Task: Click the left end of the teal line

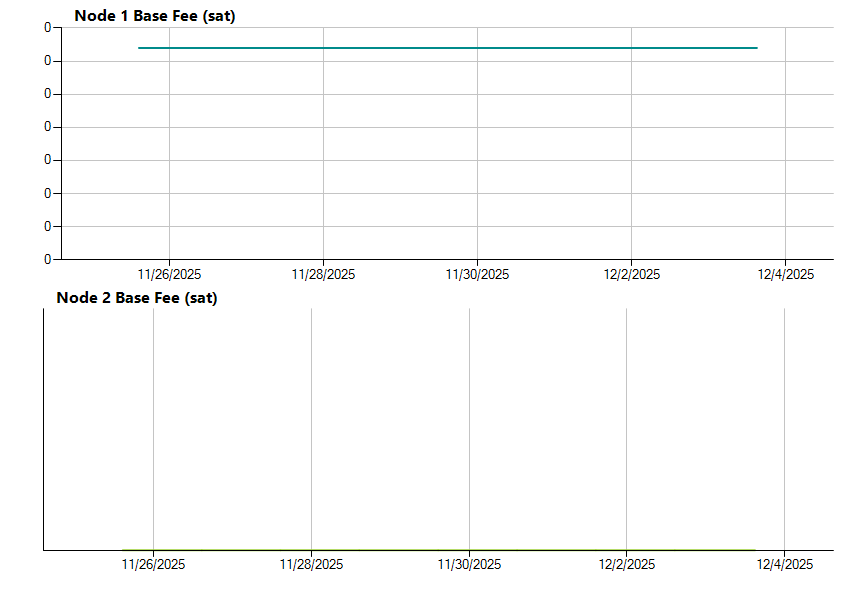Action: [x=140, y=48]
